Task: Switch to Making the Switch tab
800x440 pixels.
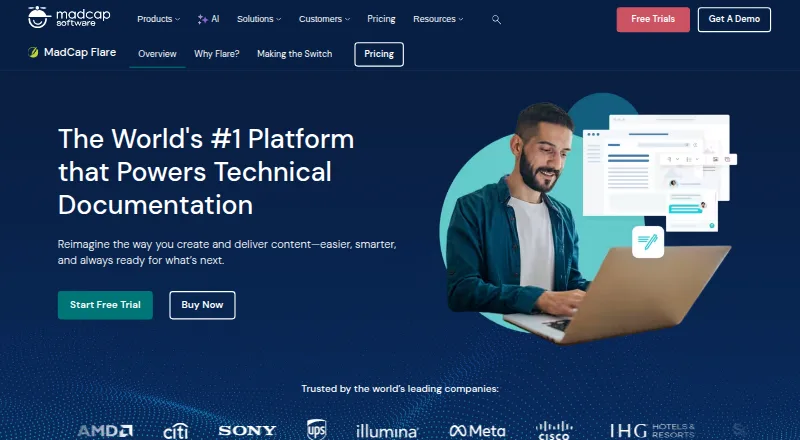Action: click(294, 54)
